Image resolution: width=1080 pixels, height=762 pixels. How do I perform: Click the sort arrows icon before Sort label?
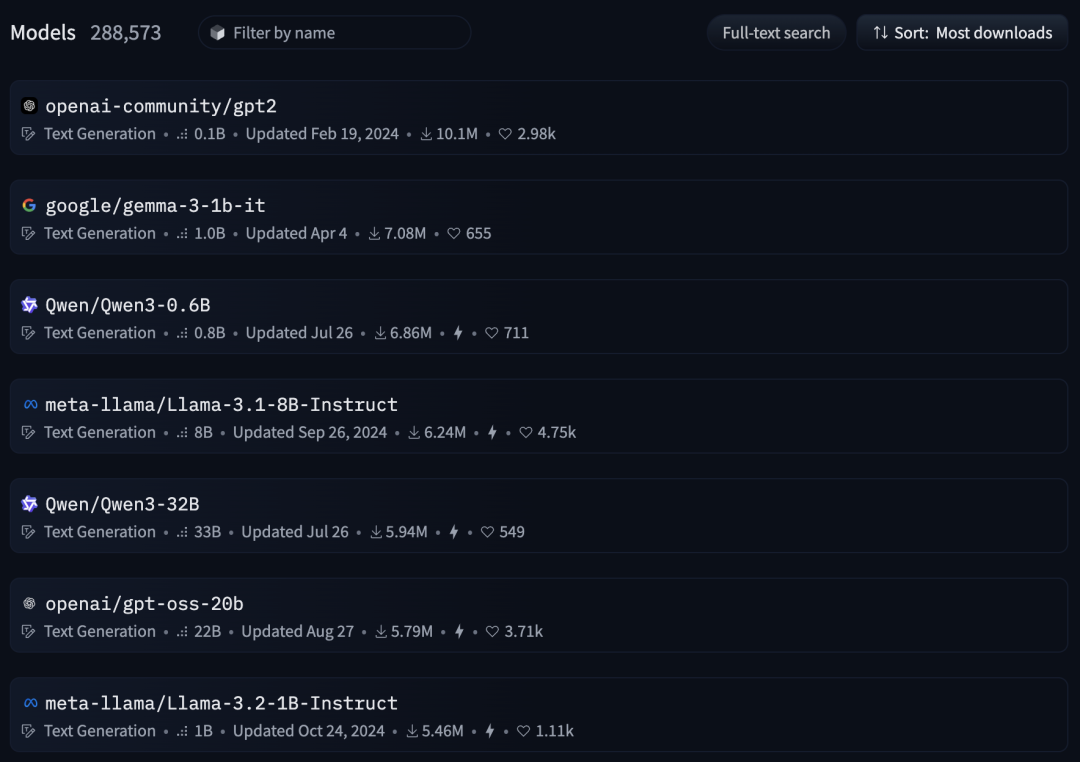click(x=880, y=32)
